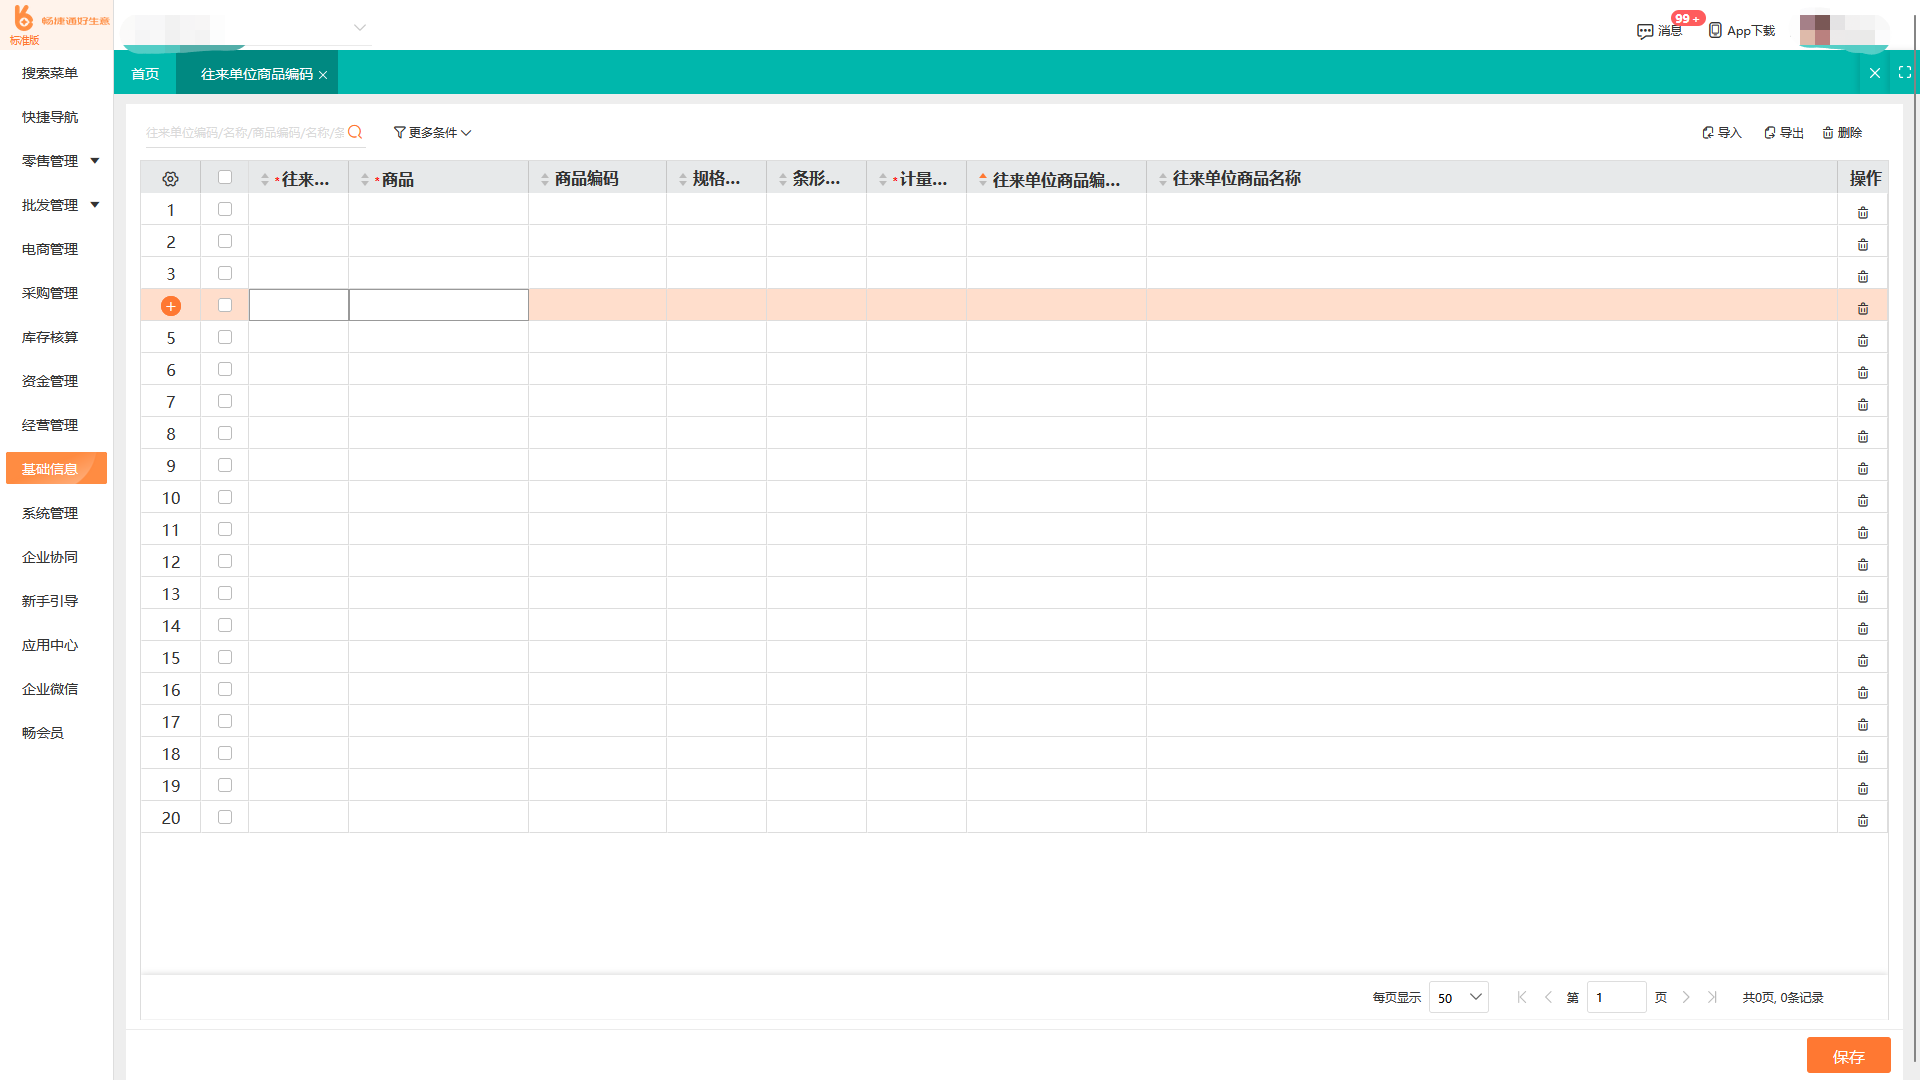Click 基础信息 menu item
The height and width of the screenshot is (1080, 1920).
coord(51,468)
